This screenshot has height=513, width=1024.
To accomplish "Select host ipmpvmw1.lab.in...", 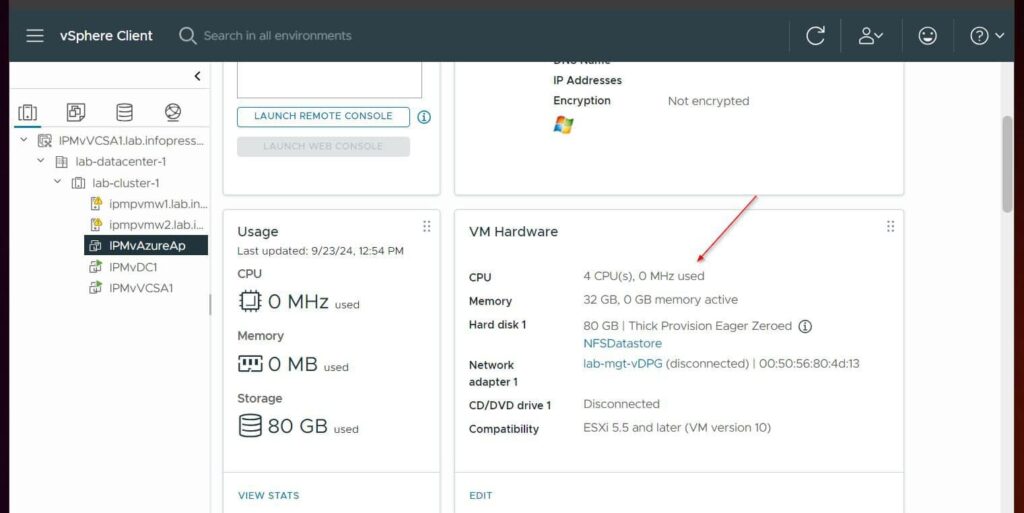I will (157, 204).
